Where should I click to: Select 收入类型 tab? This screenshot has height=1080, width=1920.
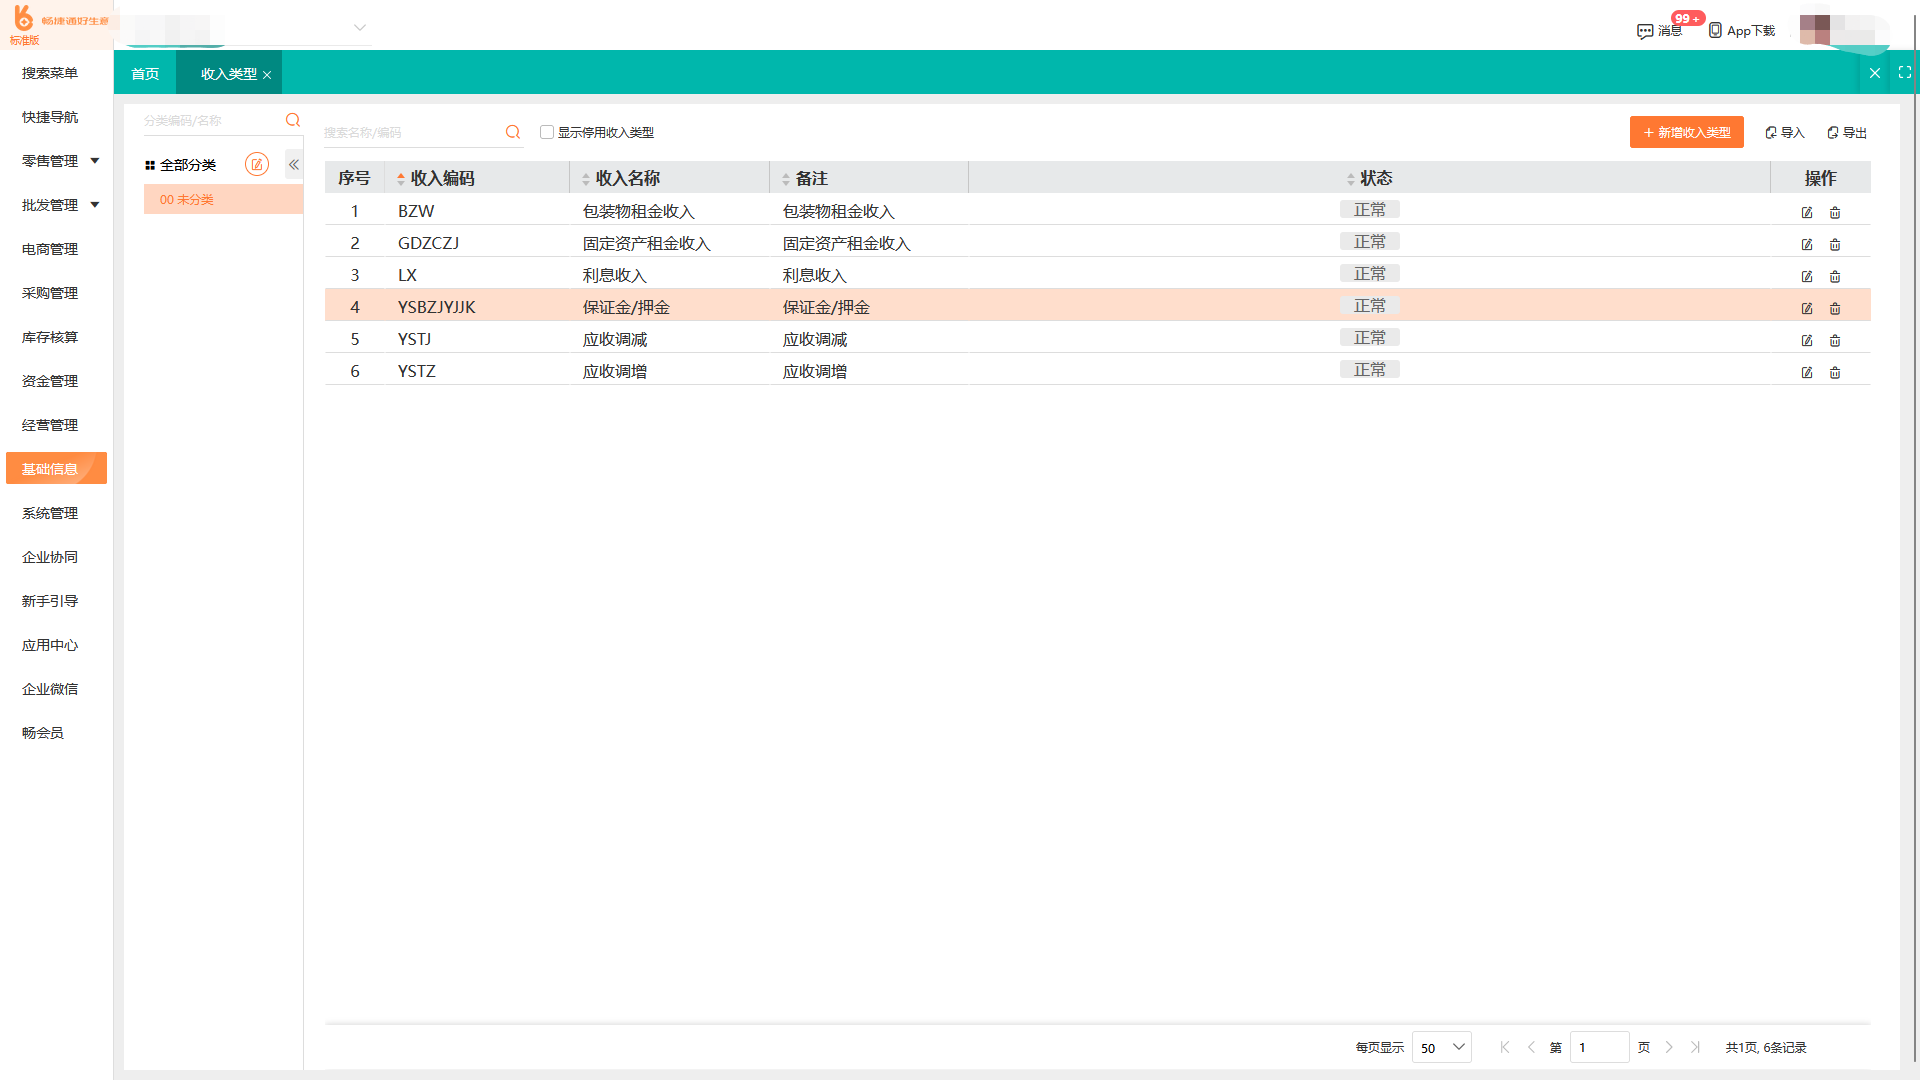(x=229, y=74)
